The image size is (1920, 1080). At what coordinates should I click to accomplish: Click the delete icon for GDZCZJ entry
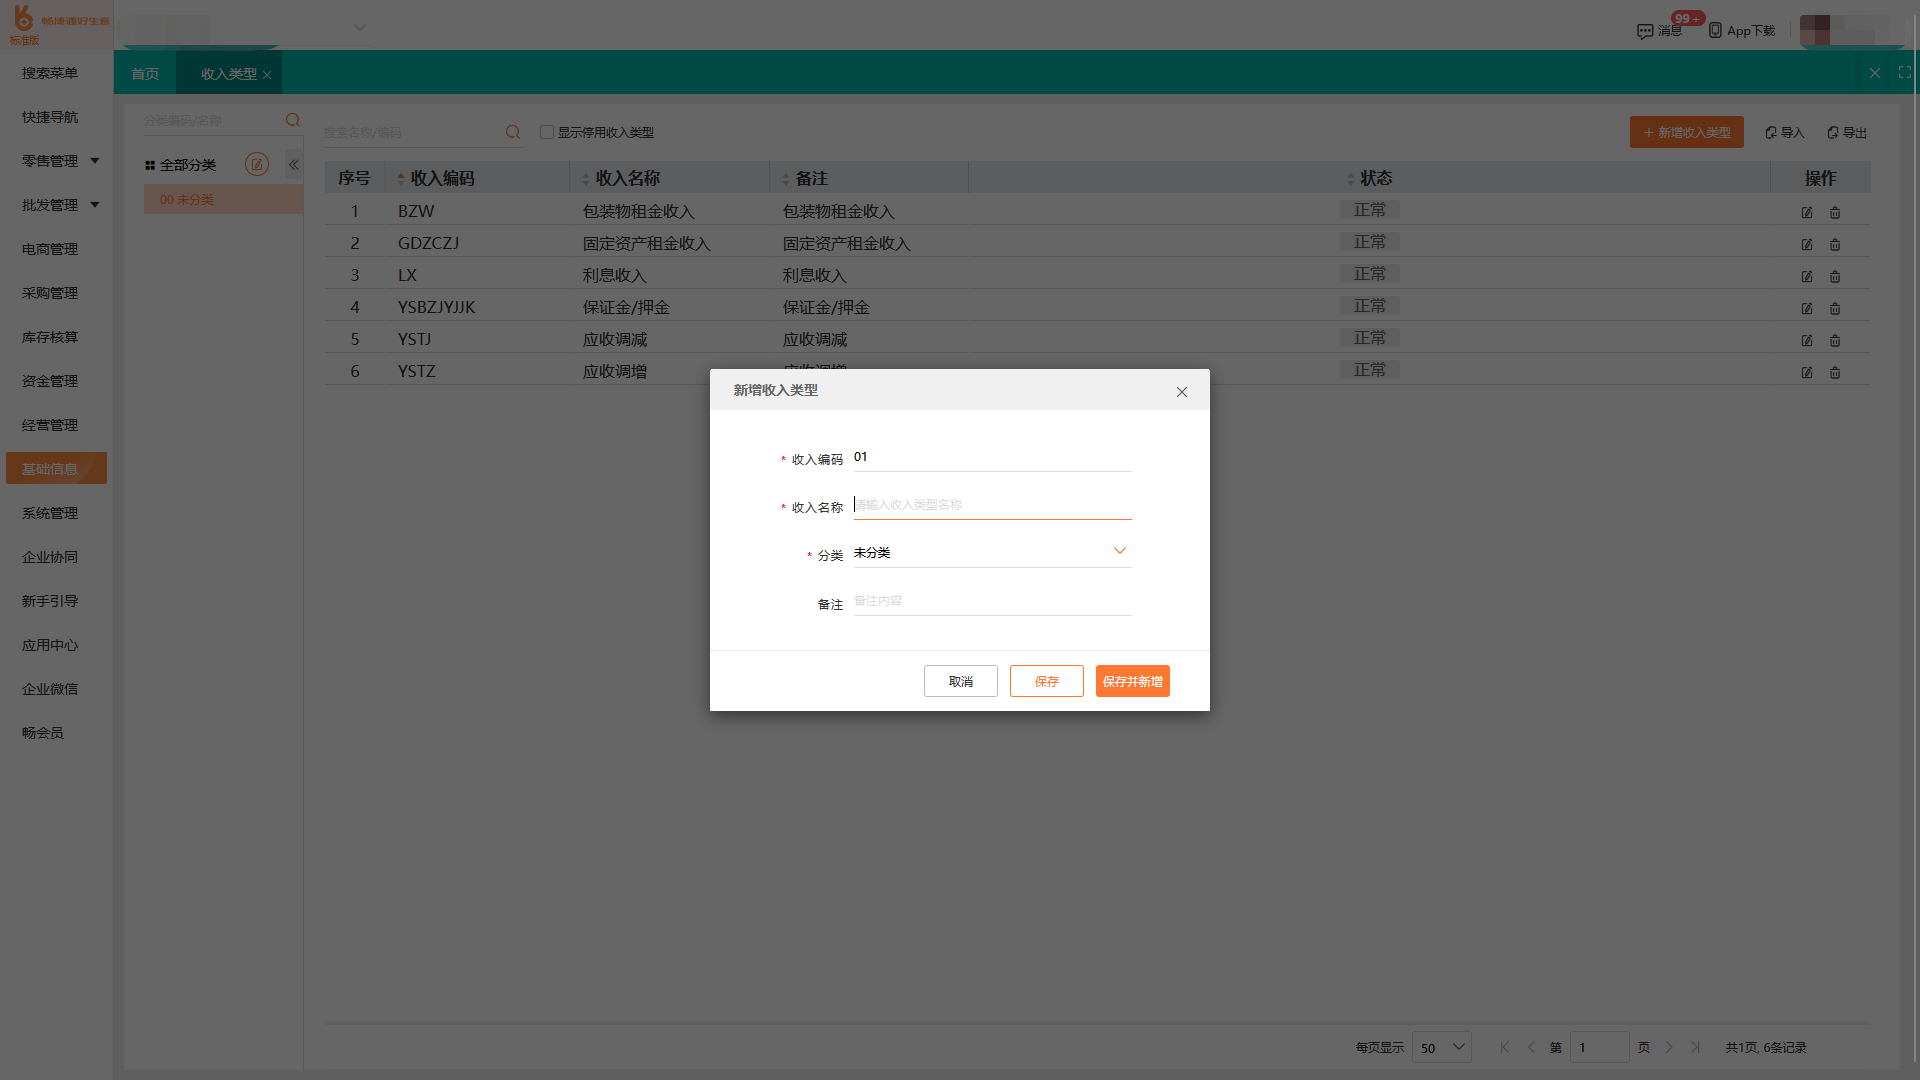click(x=1834, y=243)
